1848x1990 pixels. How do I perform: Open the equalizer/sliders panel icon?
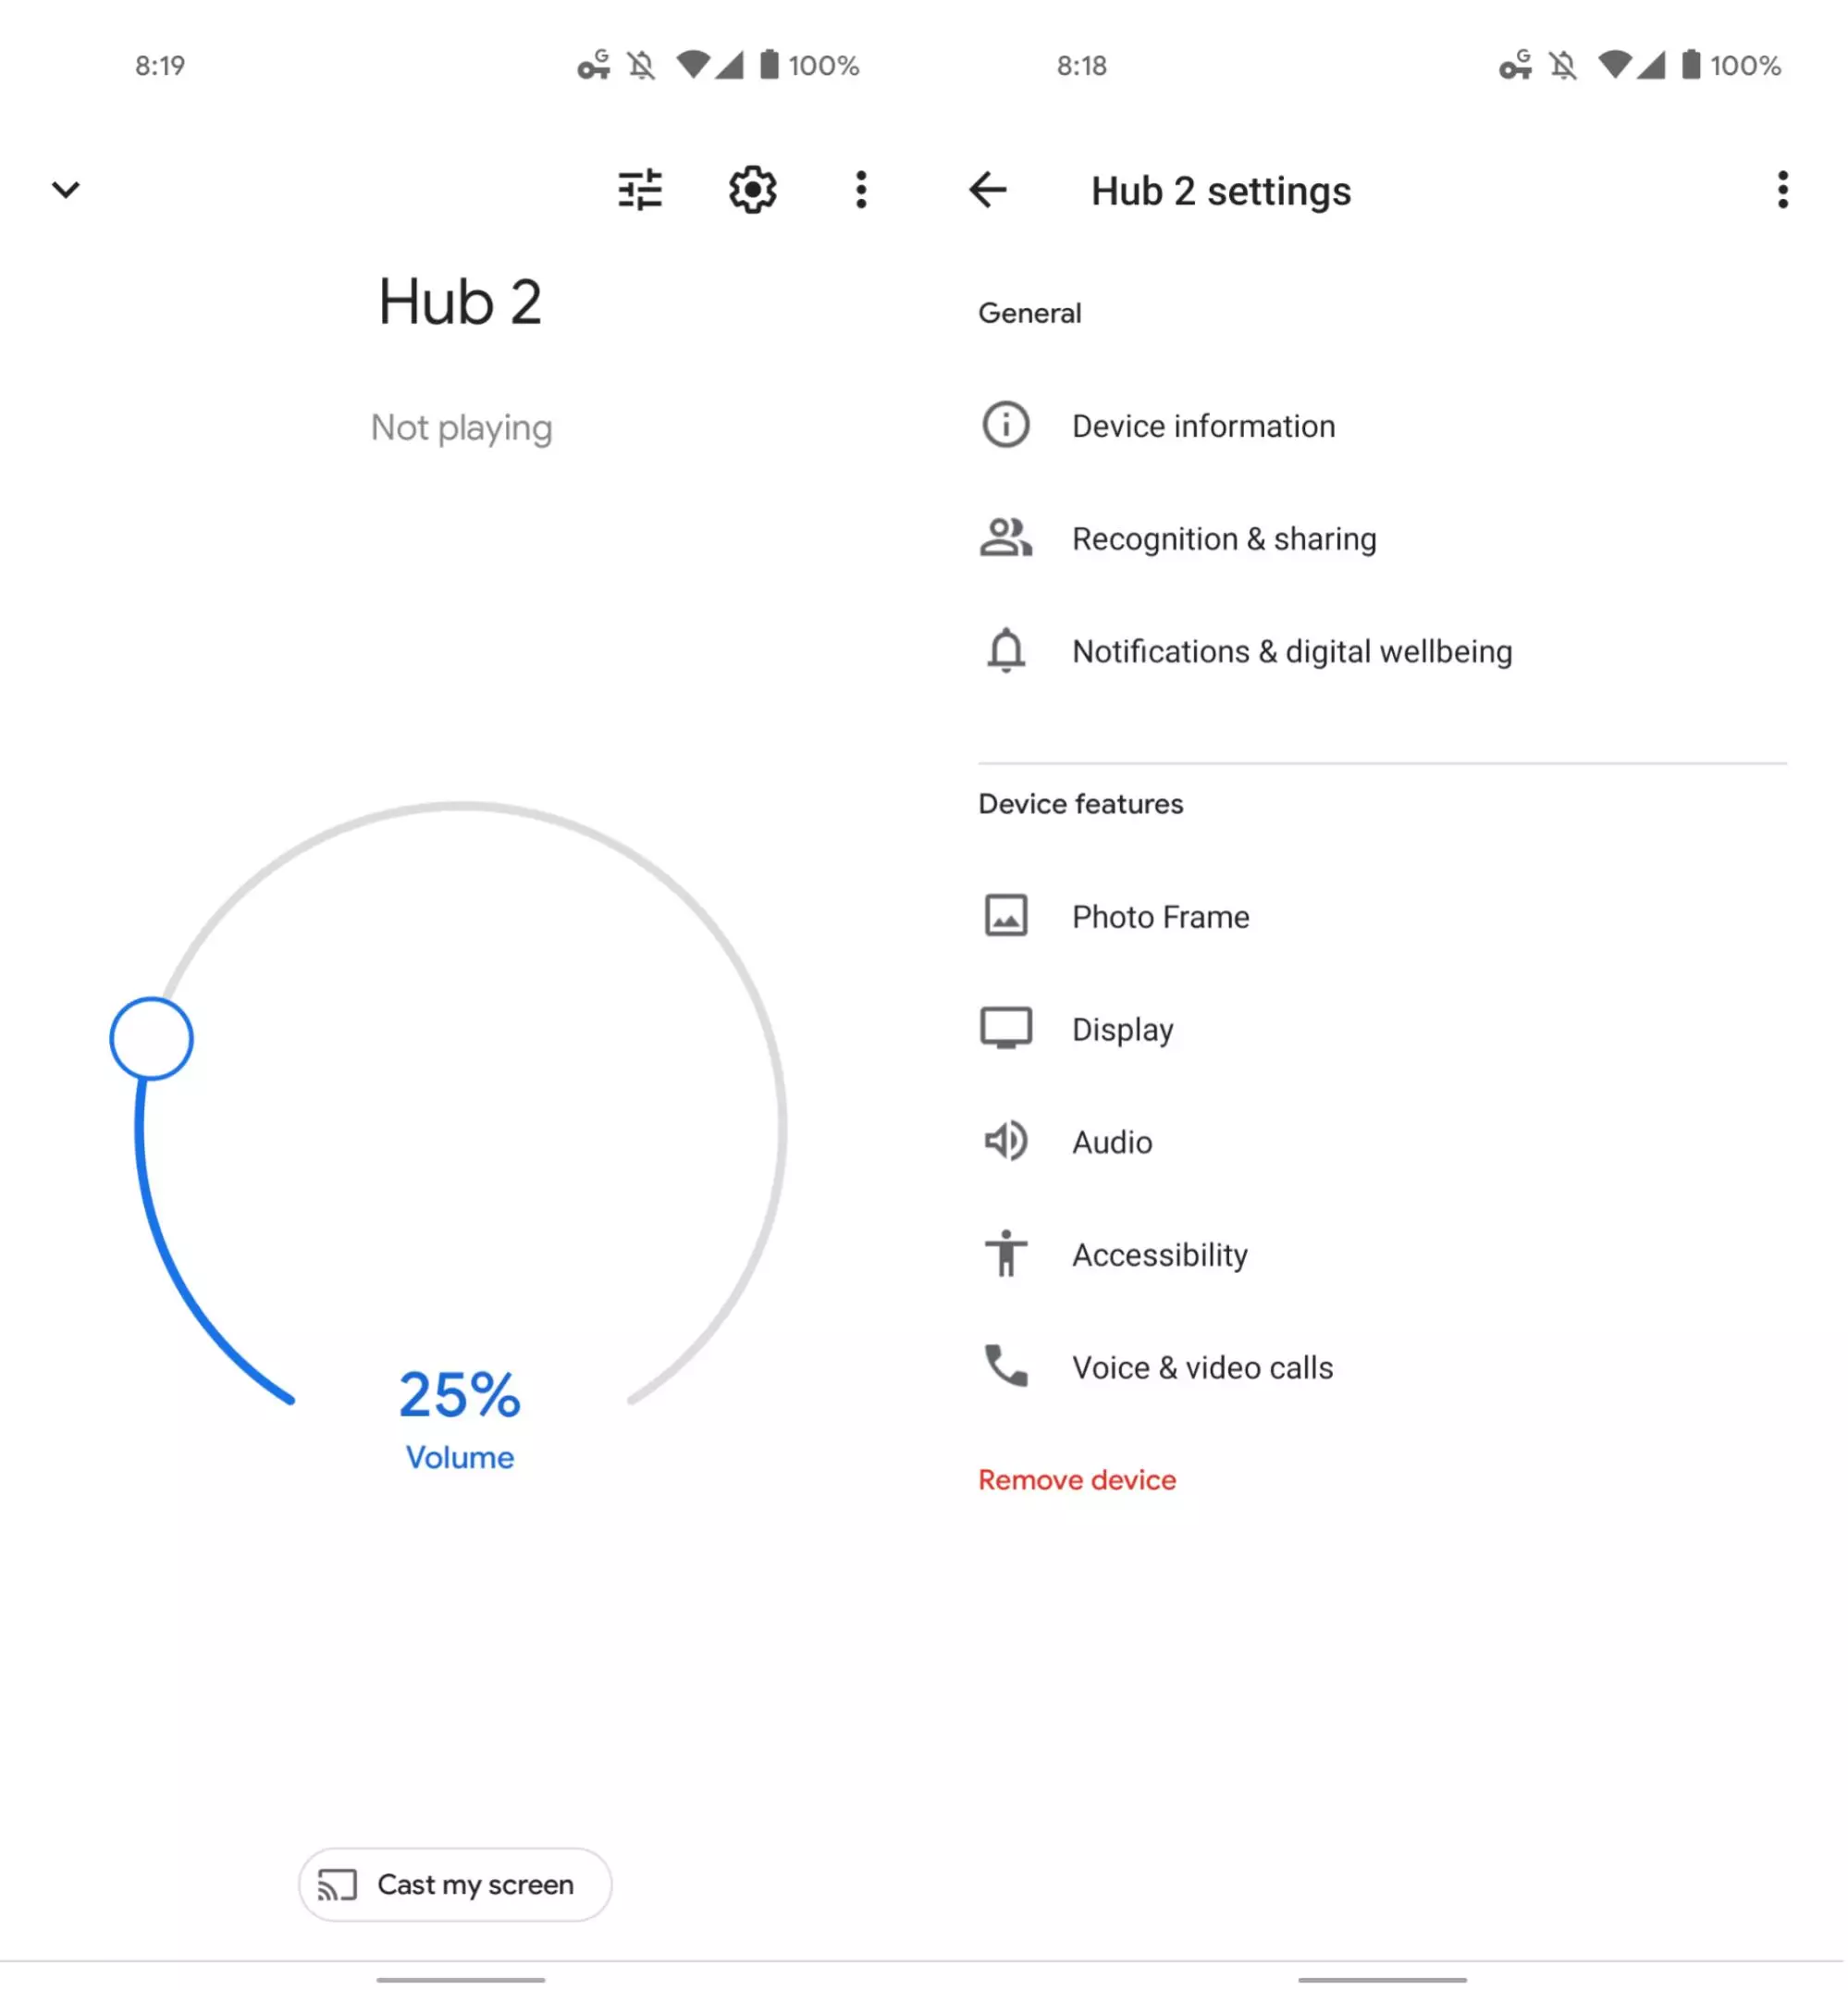click(x=639, y=190)
